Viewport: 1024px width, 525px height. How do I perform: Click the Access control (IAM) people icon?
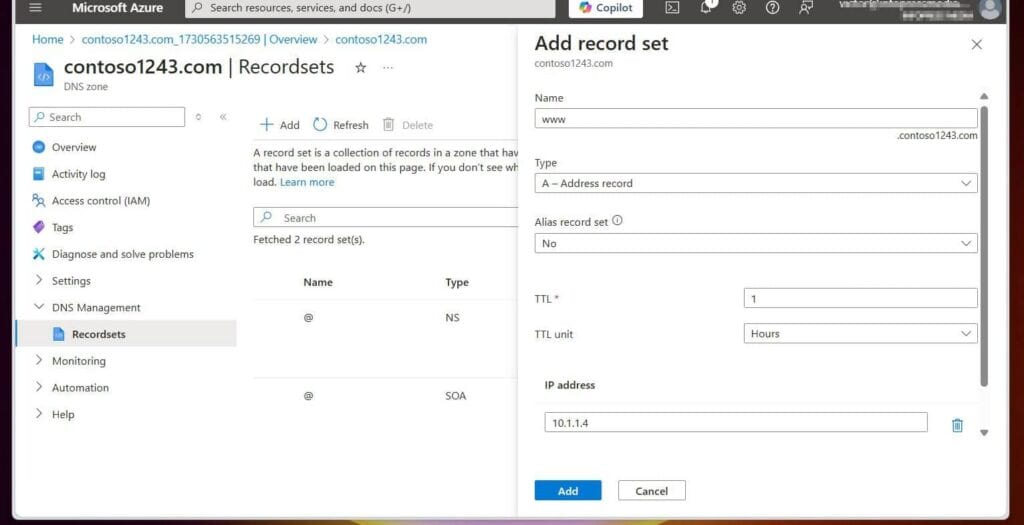click(x=39, y=200)
